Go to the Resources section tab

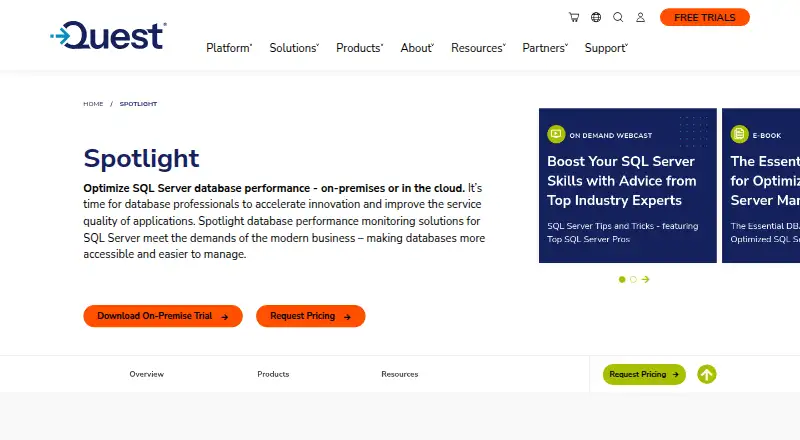coord(399,374)
